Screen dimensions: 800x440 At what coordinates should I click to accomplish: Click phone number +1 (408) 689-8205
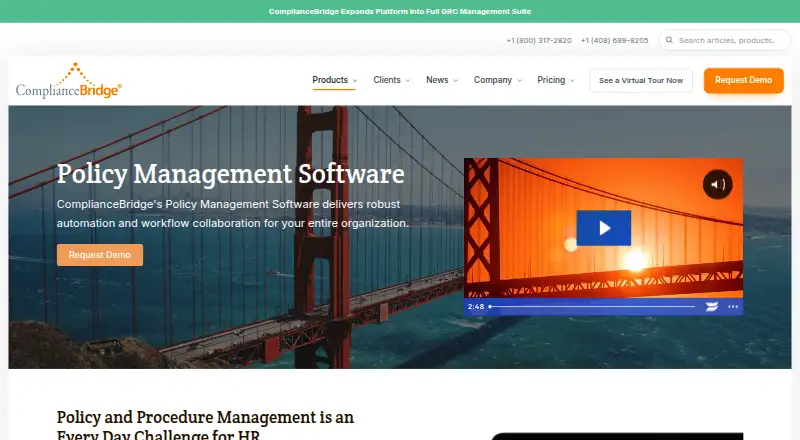click(x=614, y=40)
